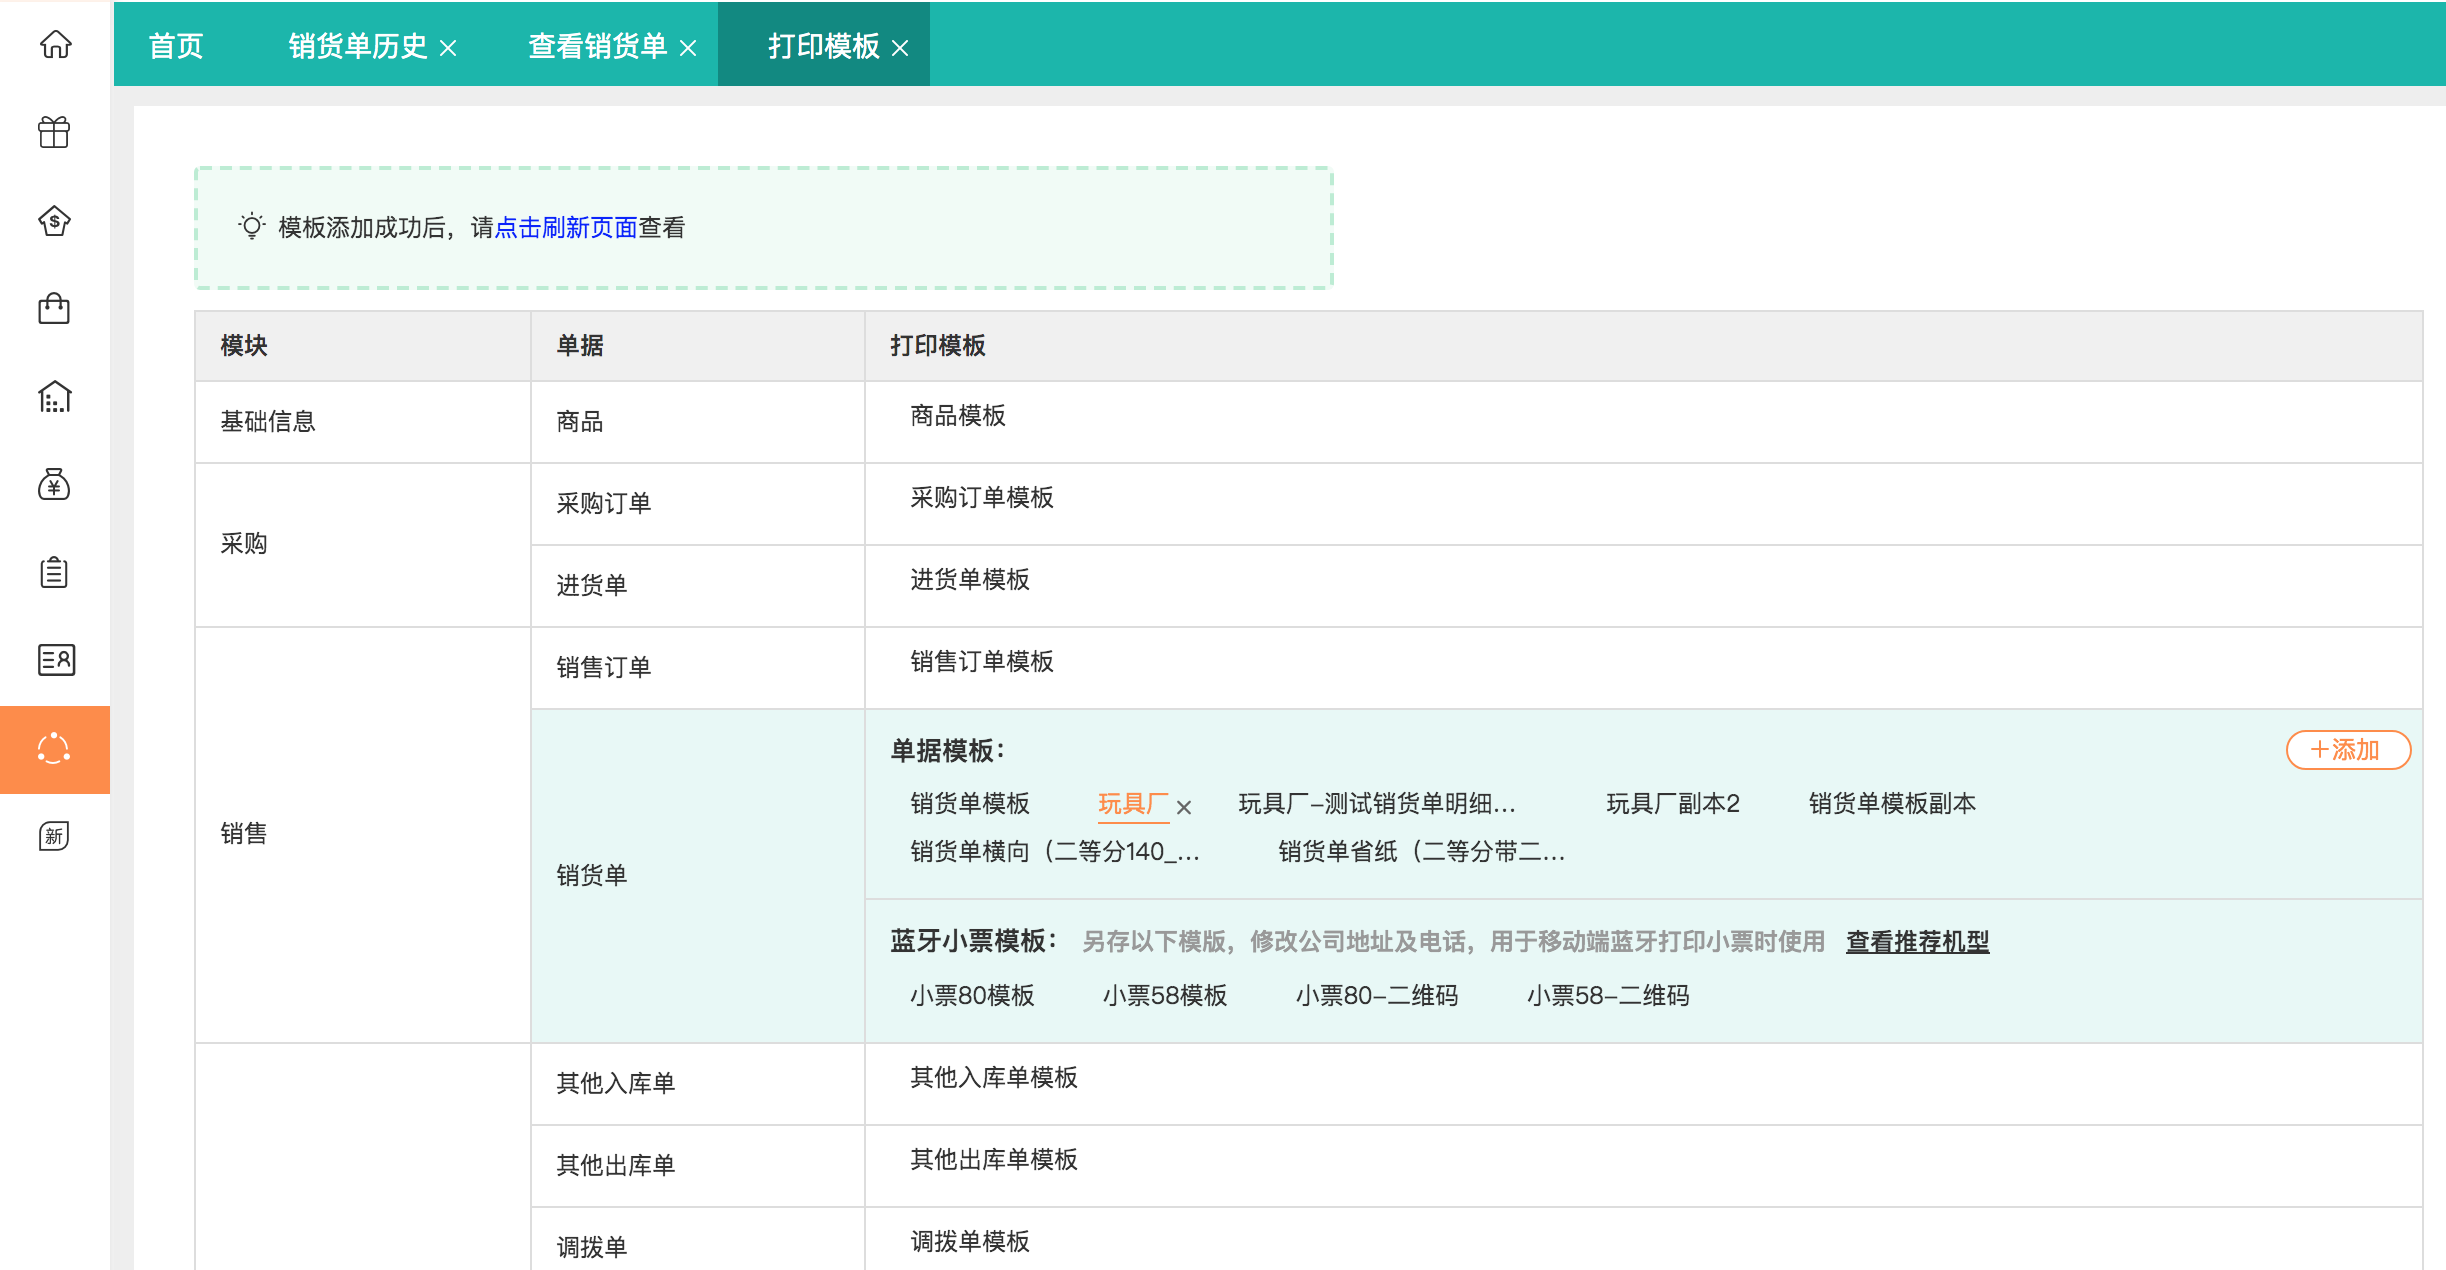Click the currency/finance sidebar icon
The width and height of the screenshot is (2446, 1270).
pos(55,484)
